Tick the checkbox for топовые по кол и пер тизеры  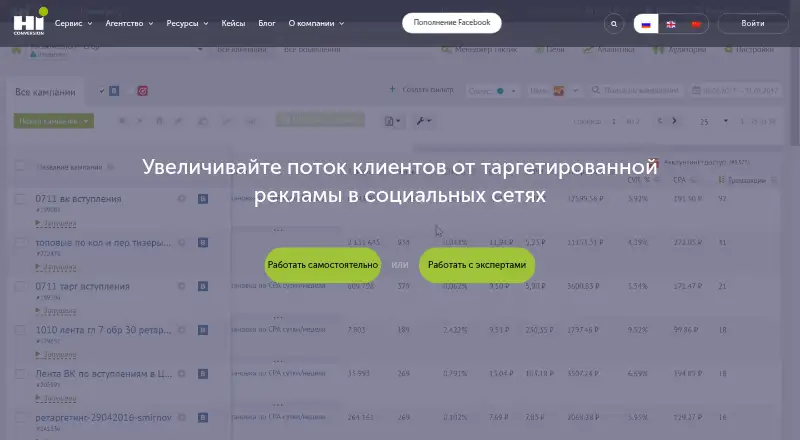[x=20, y=242]
